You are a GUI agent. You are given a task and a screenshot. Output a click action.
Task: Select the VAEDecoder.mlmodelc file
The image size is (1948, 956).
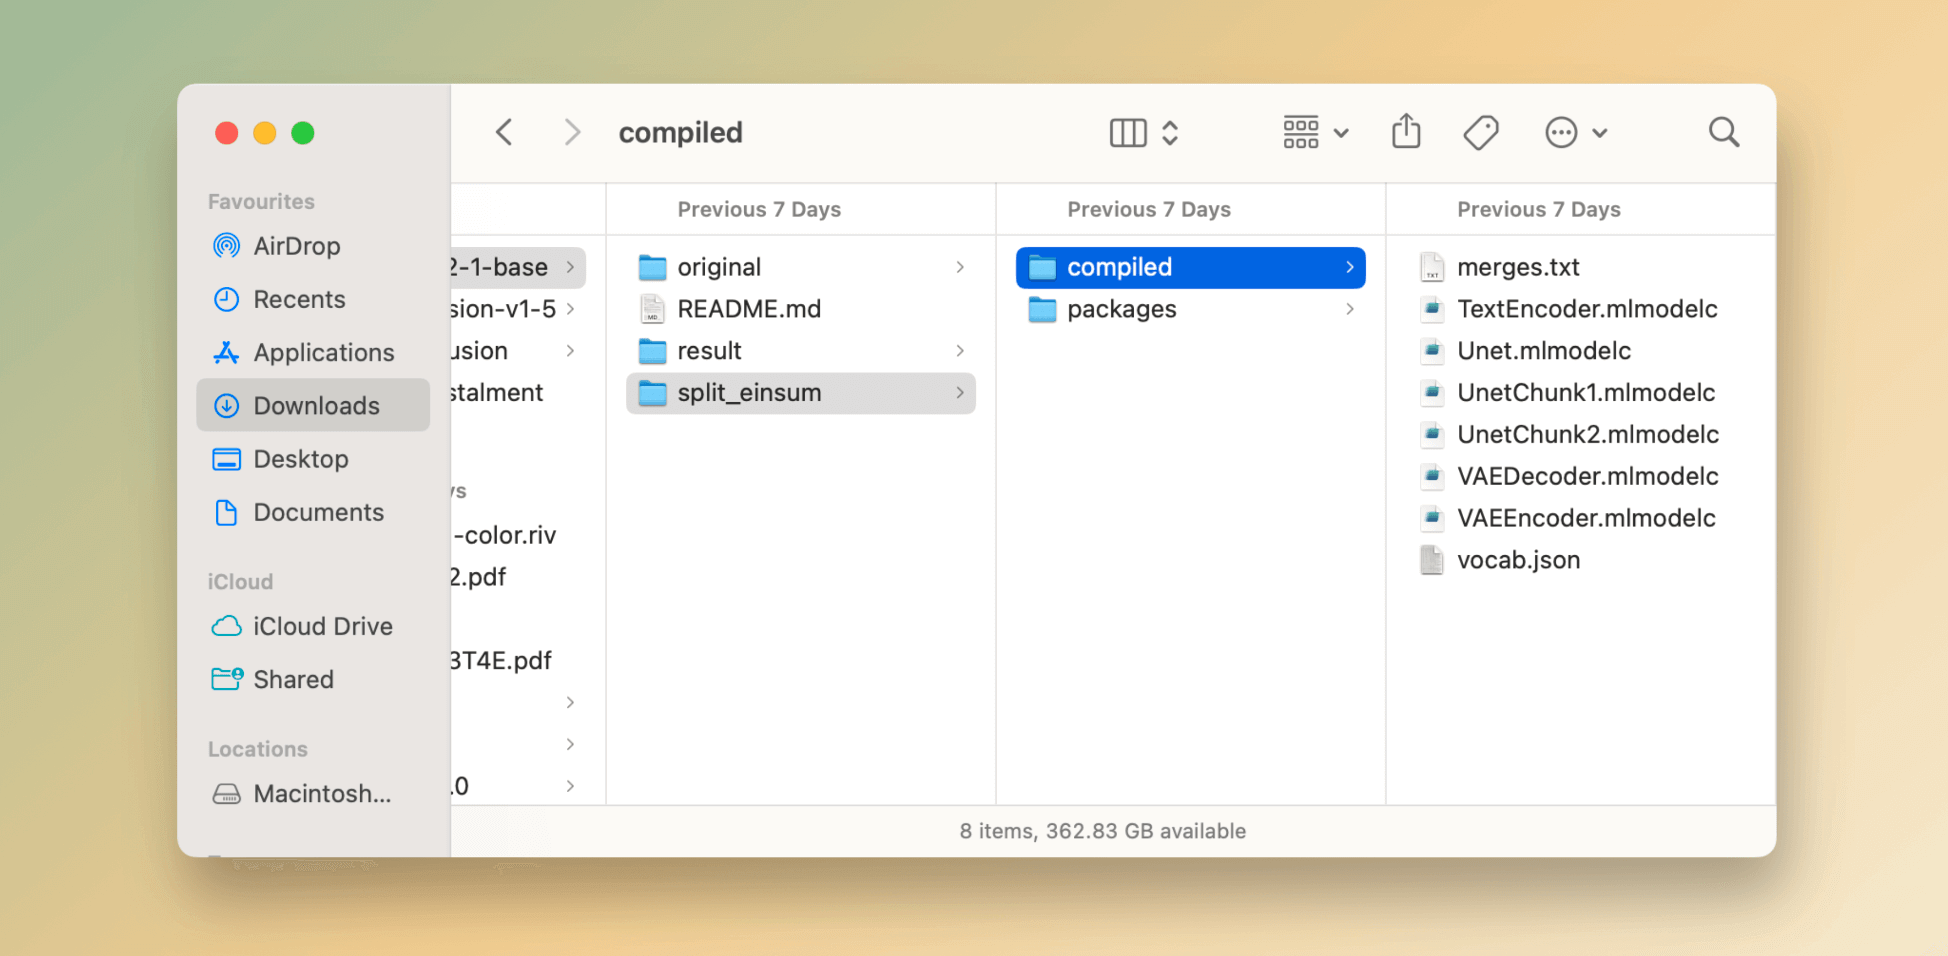click(x=1587, y=476)
